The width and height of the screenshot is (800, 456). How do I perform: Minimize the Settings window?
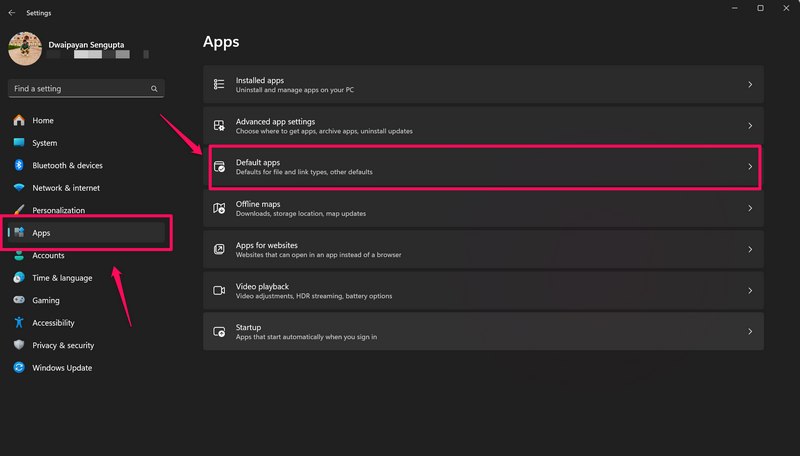click(735, 8)
